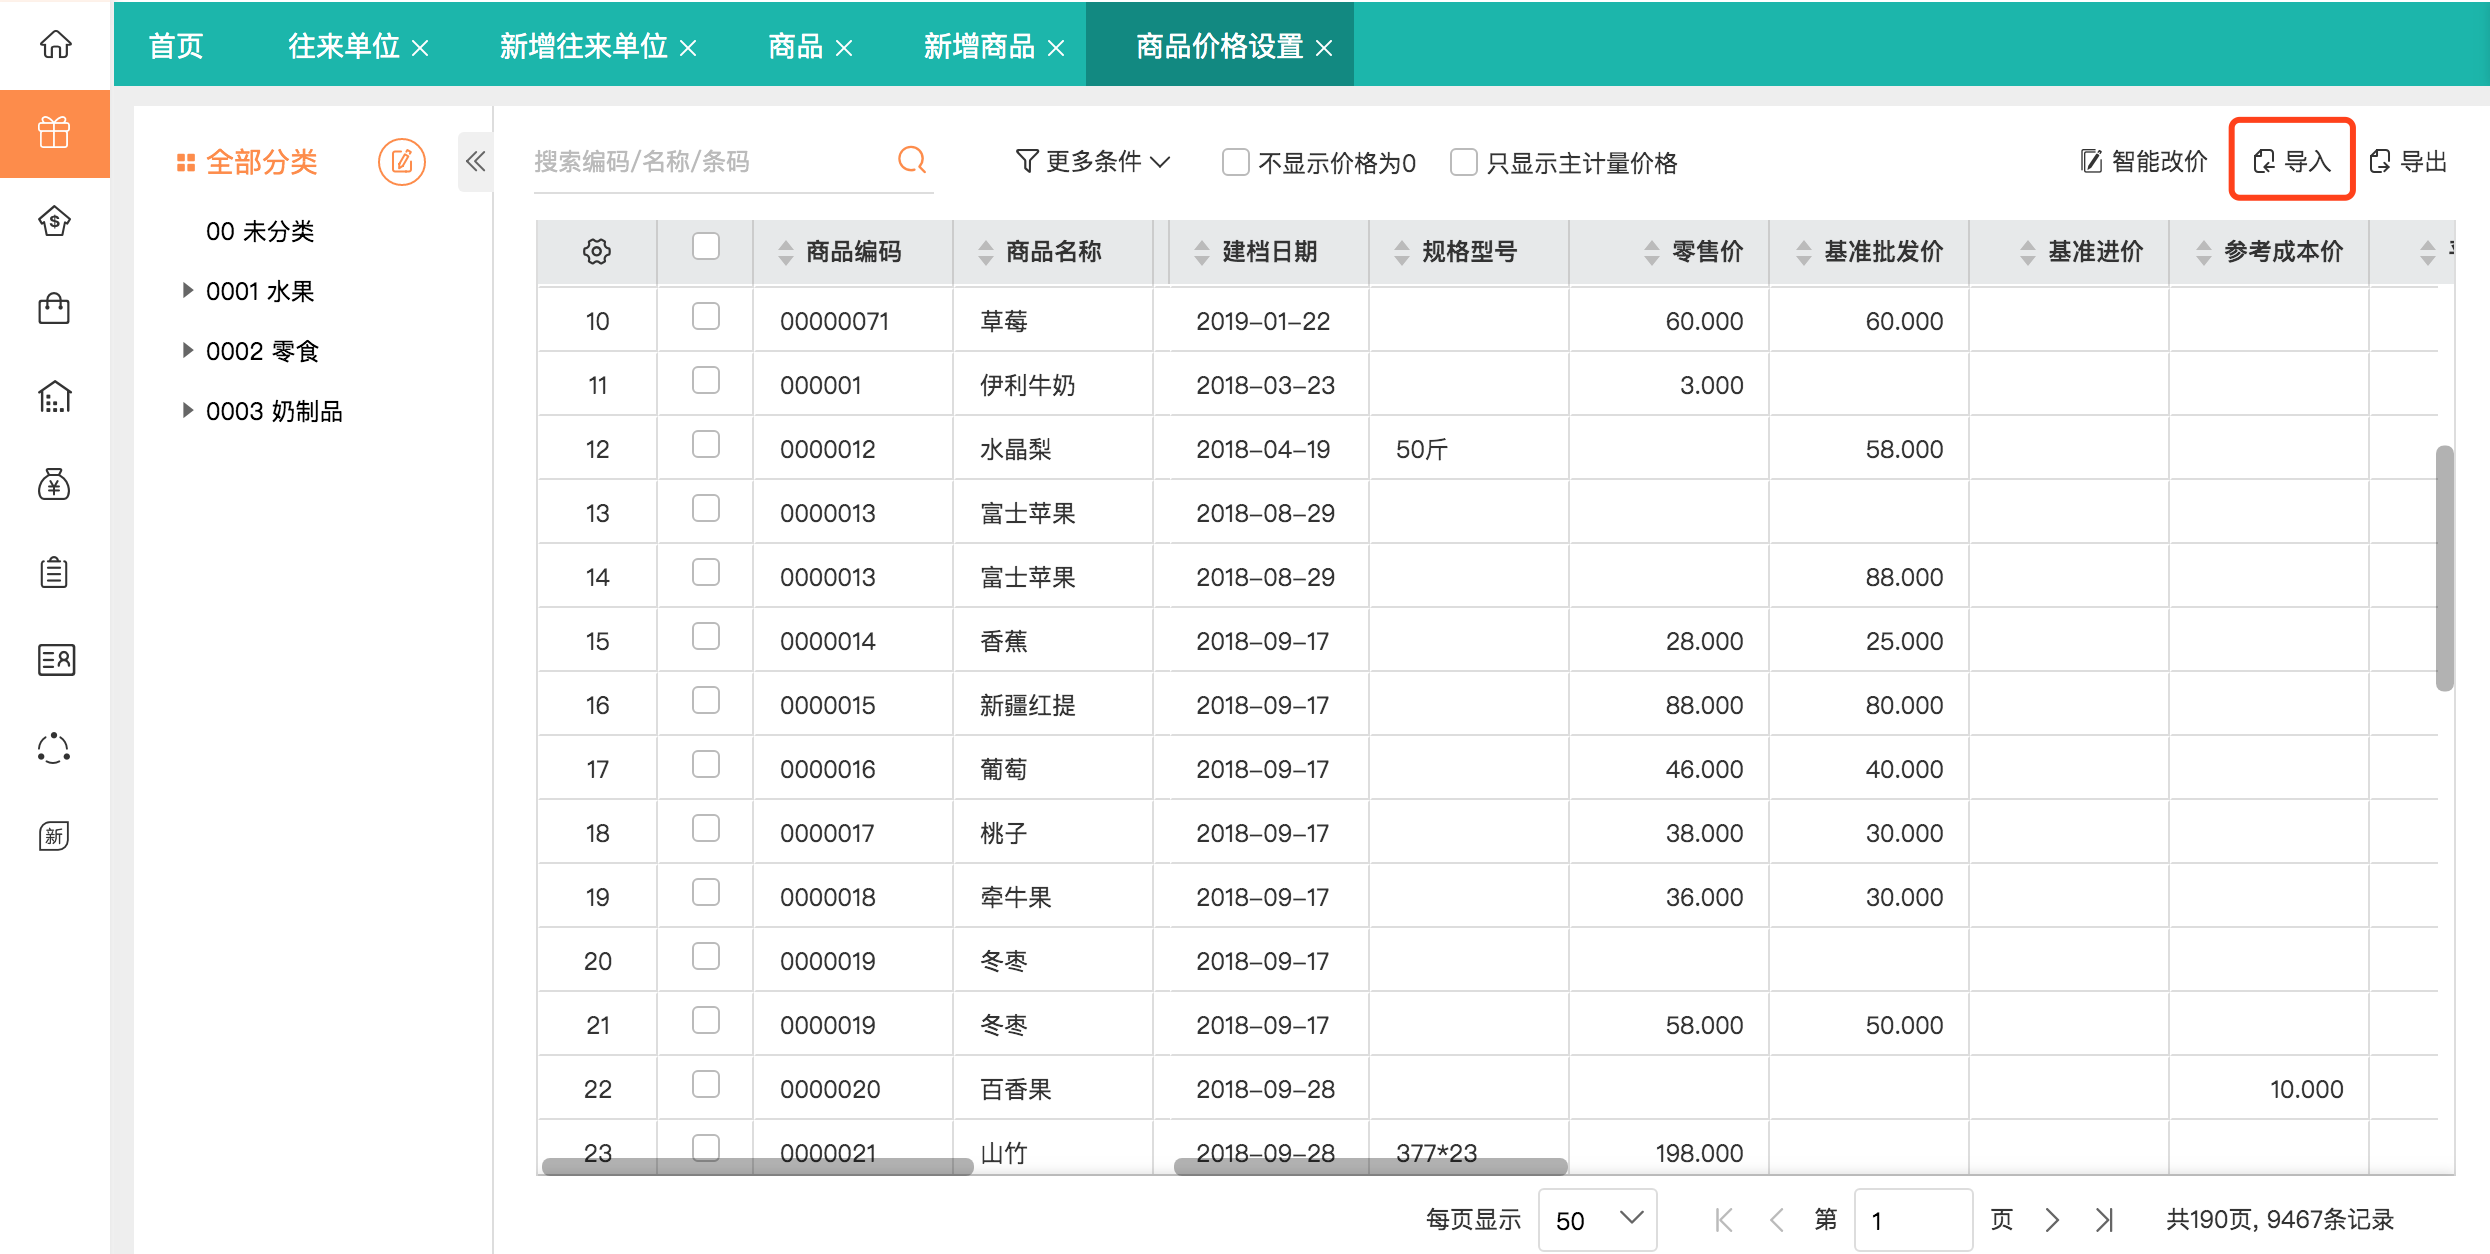The height and width of the screenshot is (1254, 2490).
Task: Click the 导出 (Export) icon button
Action: point(2413,160)
